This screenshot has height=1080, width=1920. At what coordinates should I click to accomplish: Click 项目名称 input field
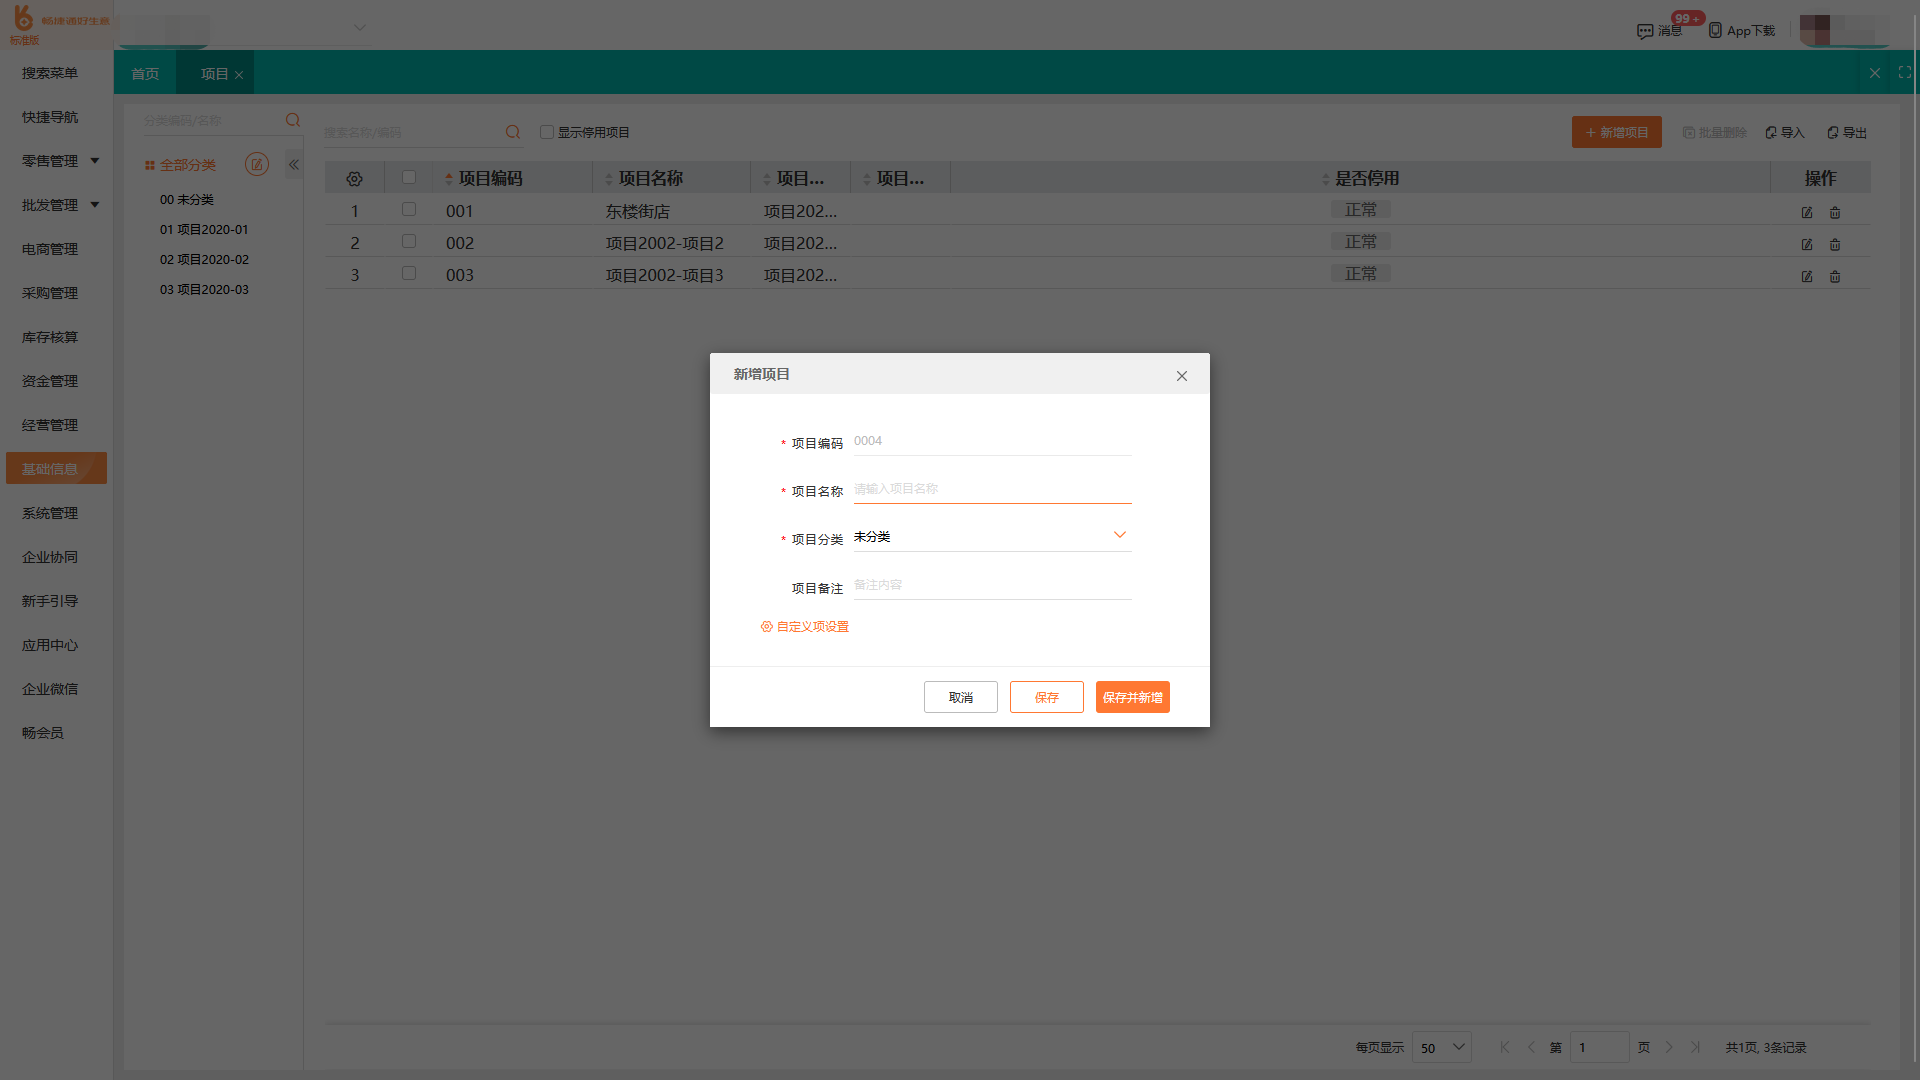click(x=993, y=489)
